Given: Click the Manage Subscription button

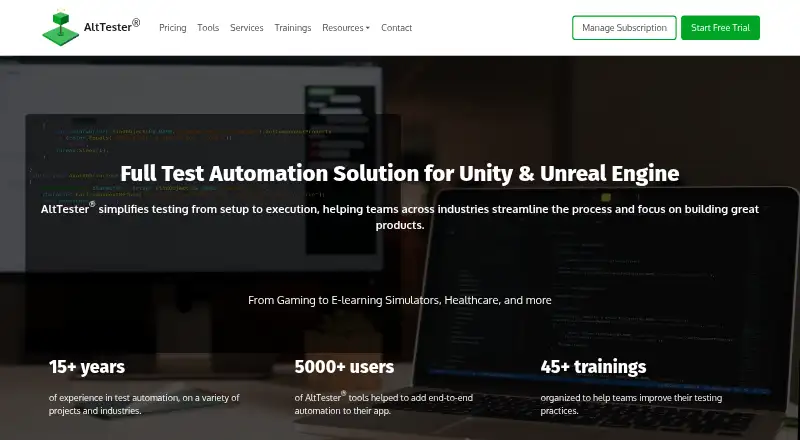Looking at the screenshot, I should click(x=624, y=28).
